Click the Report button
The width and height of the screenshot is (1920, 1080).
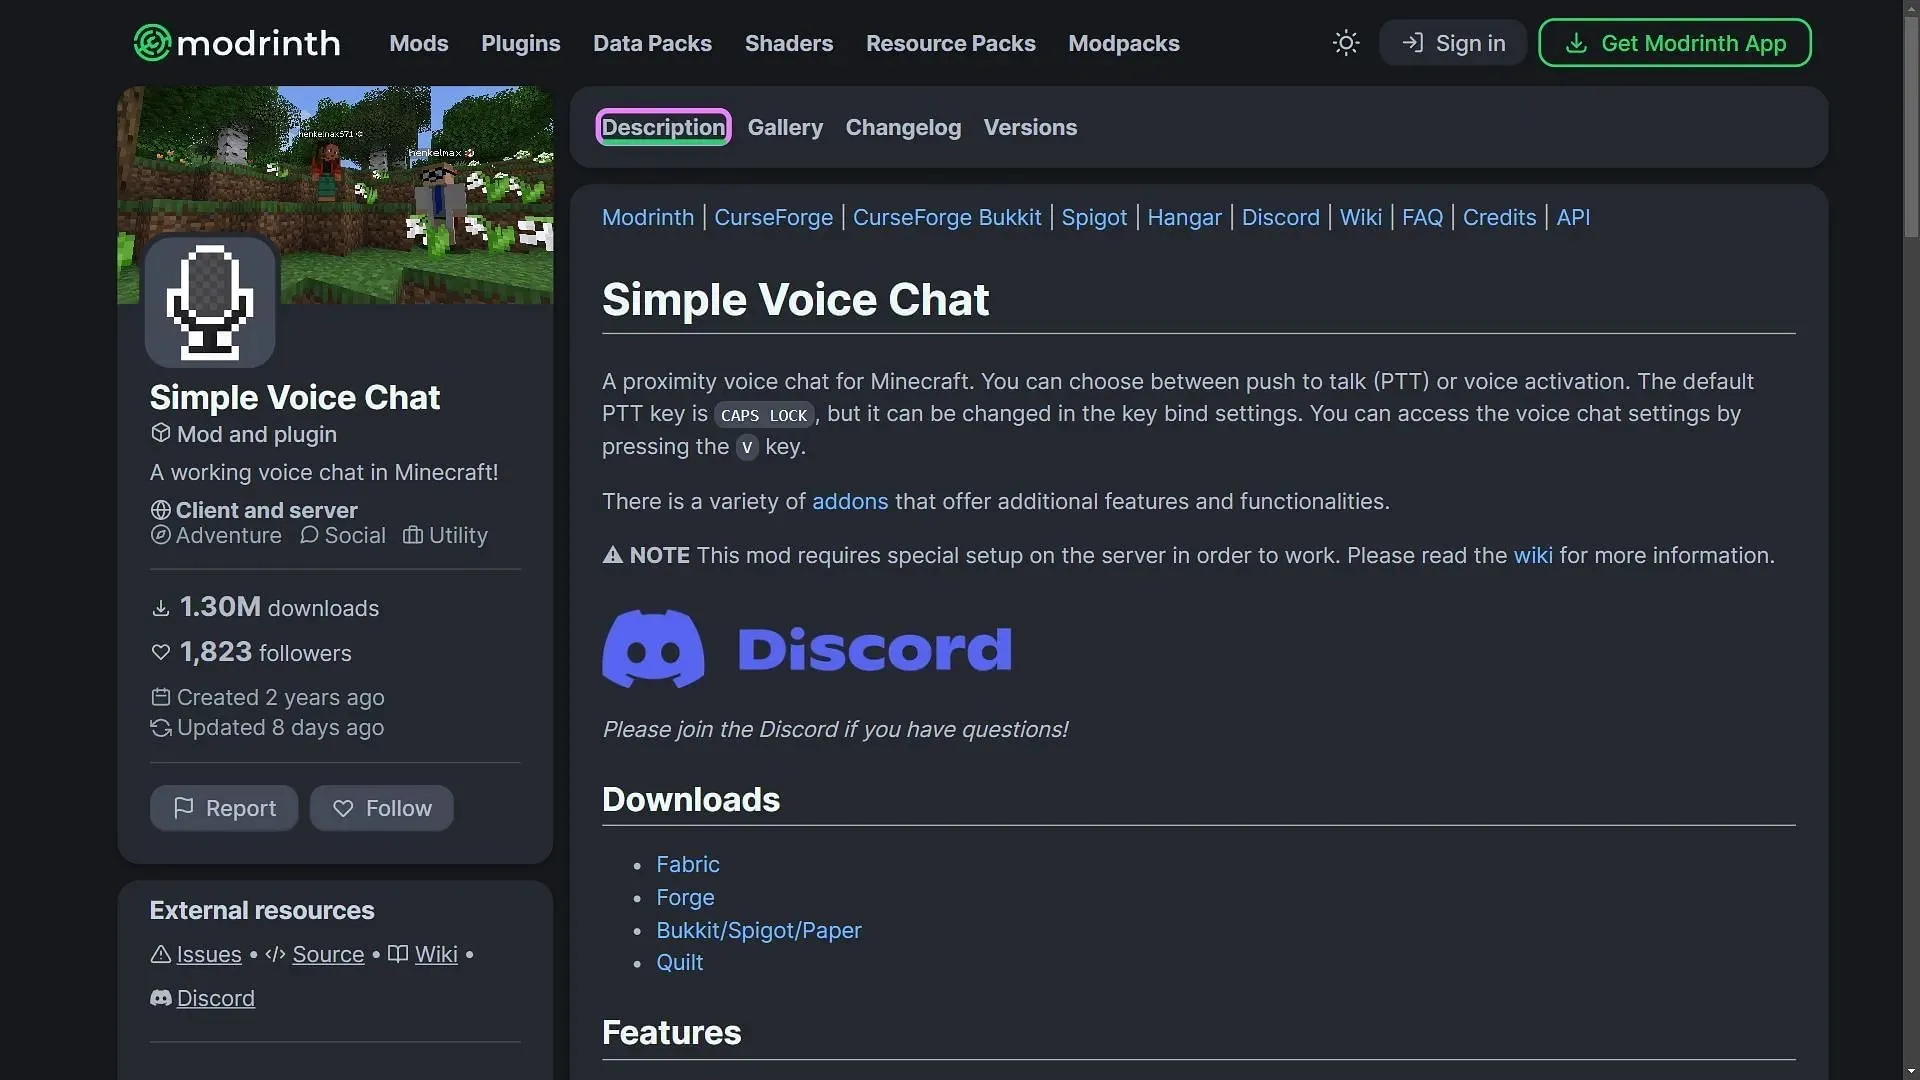coord(223,807)
